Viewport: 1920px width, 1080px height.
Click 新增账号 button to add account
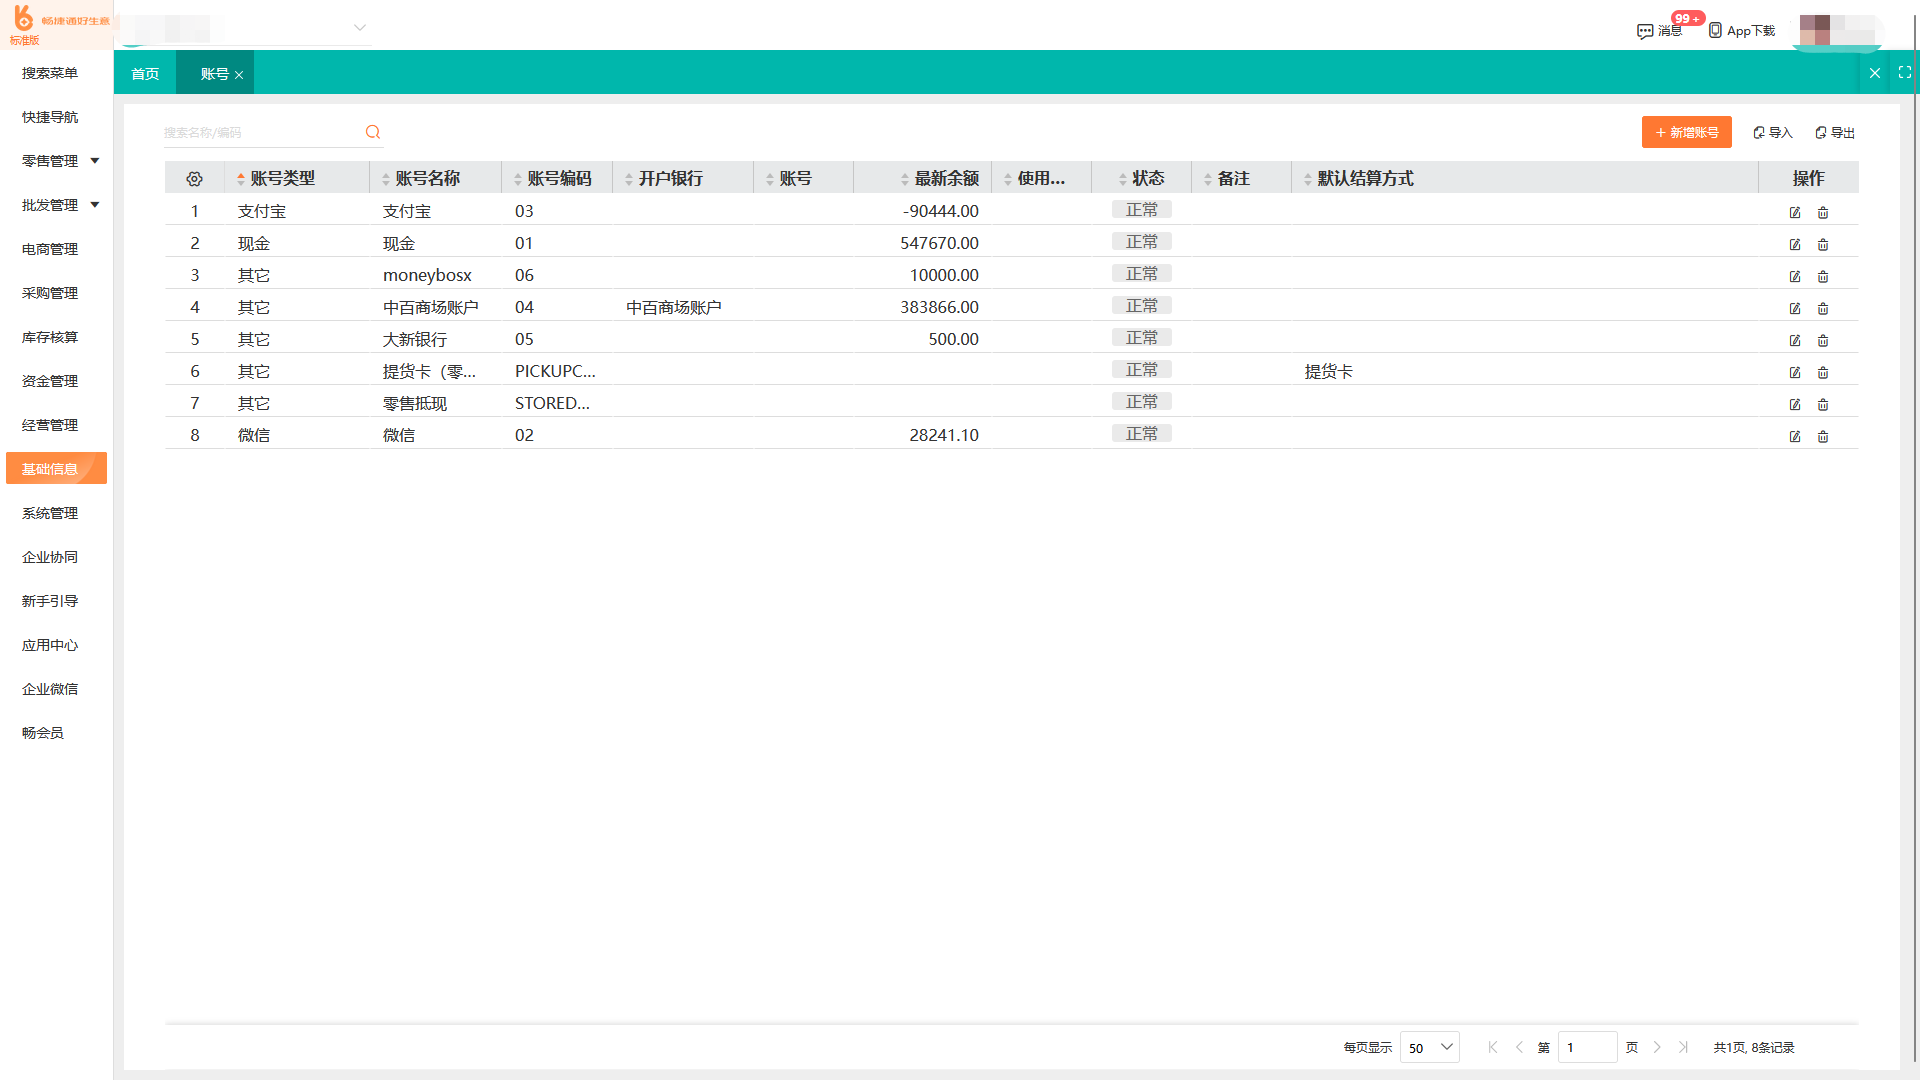pyautogui.click(x=1689, y=132)
